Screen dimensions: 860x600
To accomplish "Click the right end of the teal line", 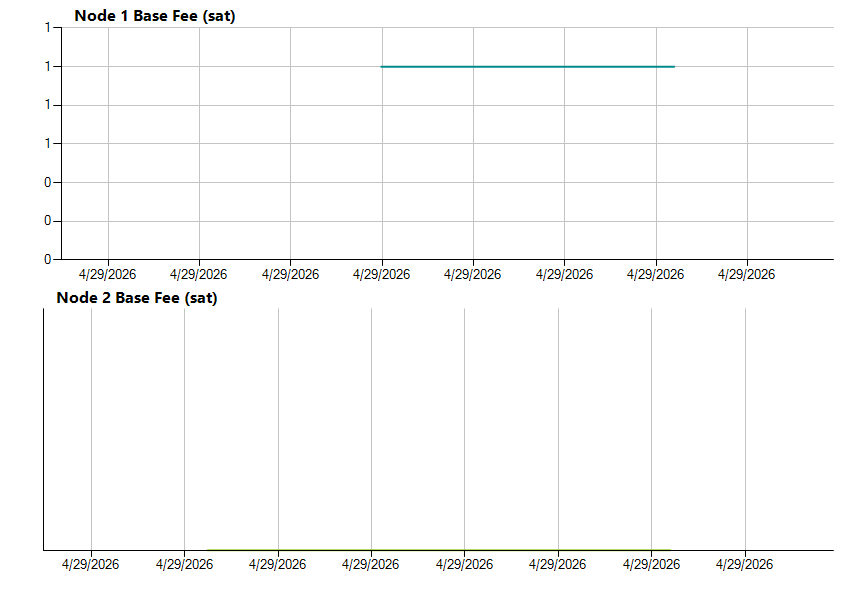I will 673,67.
